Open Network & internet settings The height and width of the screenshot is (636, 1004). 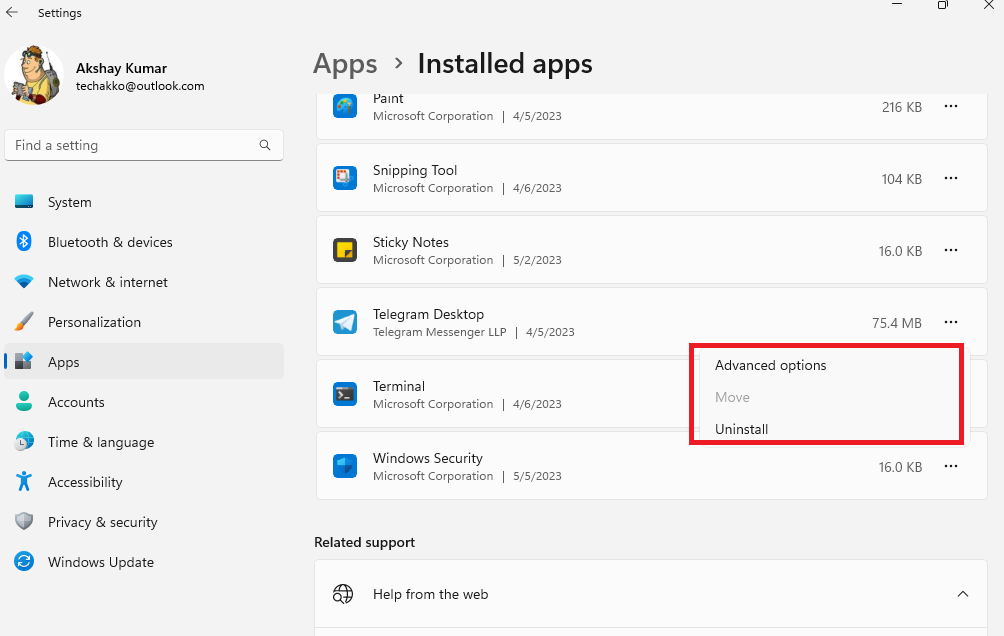tap(143, 282)
